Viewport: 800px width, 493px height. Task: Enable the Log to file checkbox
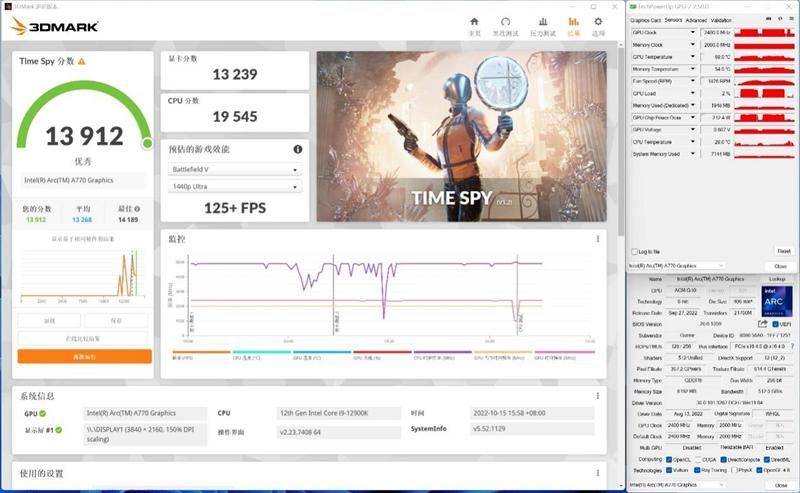[x=634, y=252]
